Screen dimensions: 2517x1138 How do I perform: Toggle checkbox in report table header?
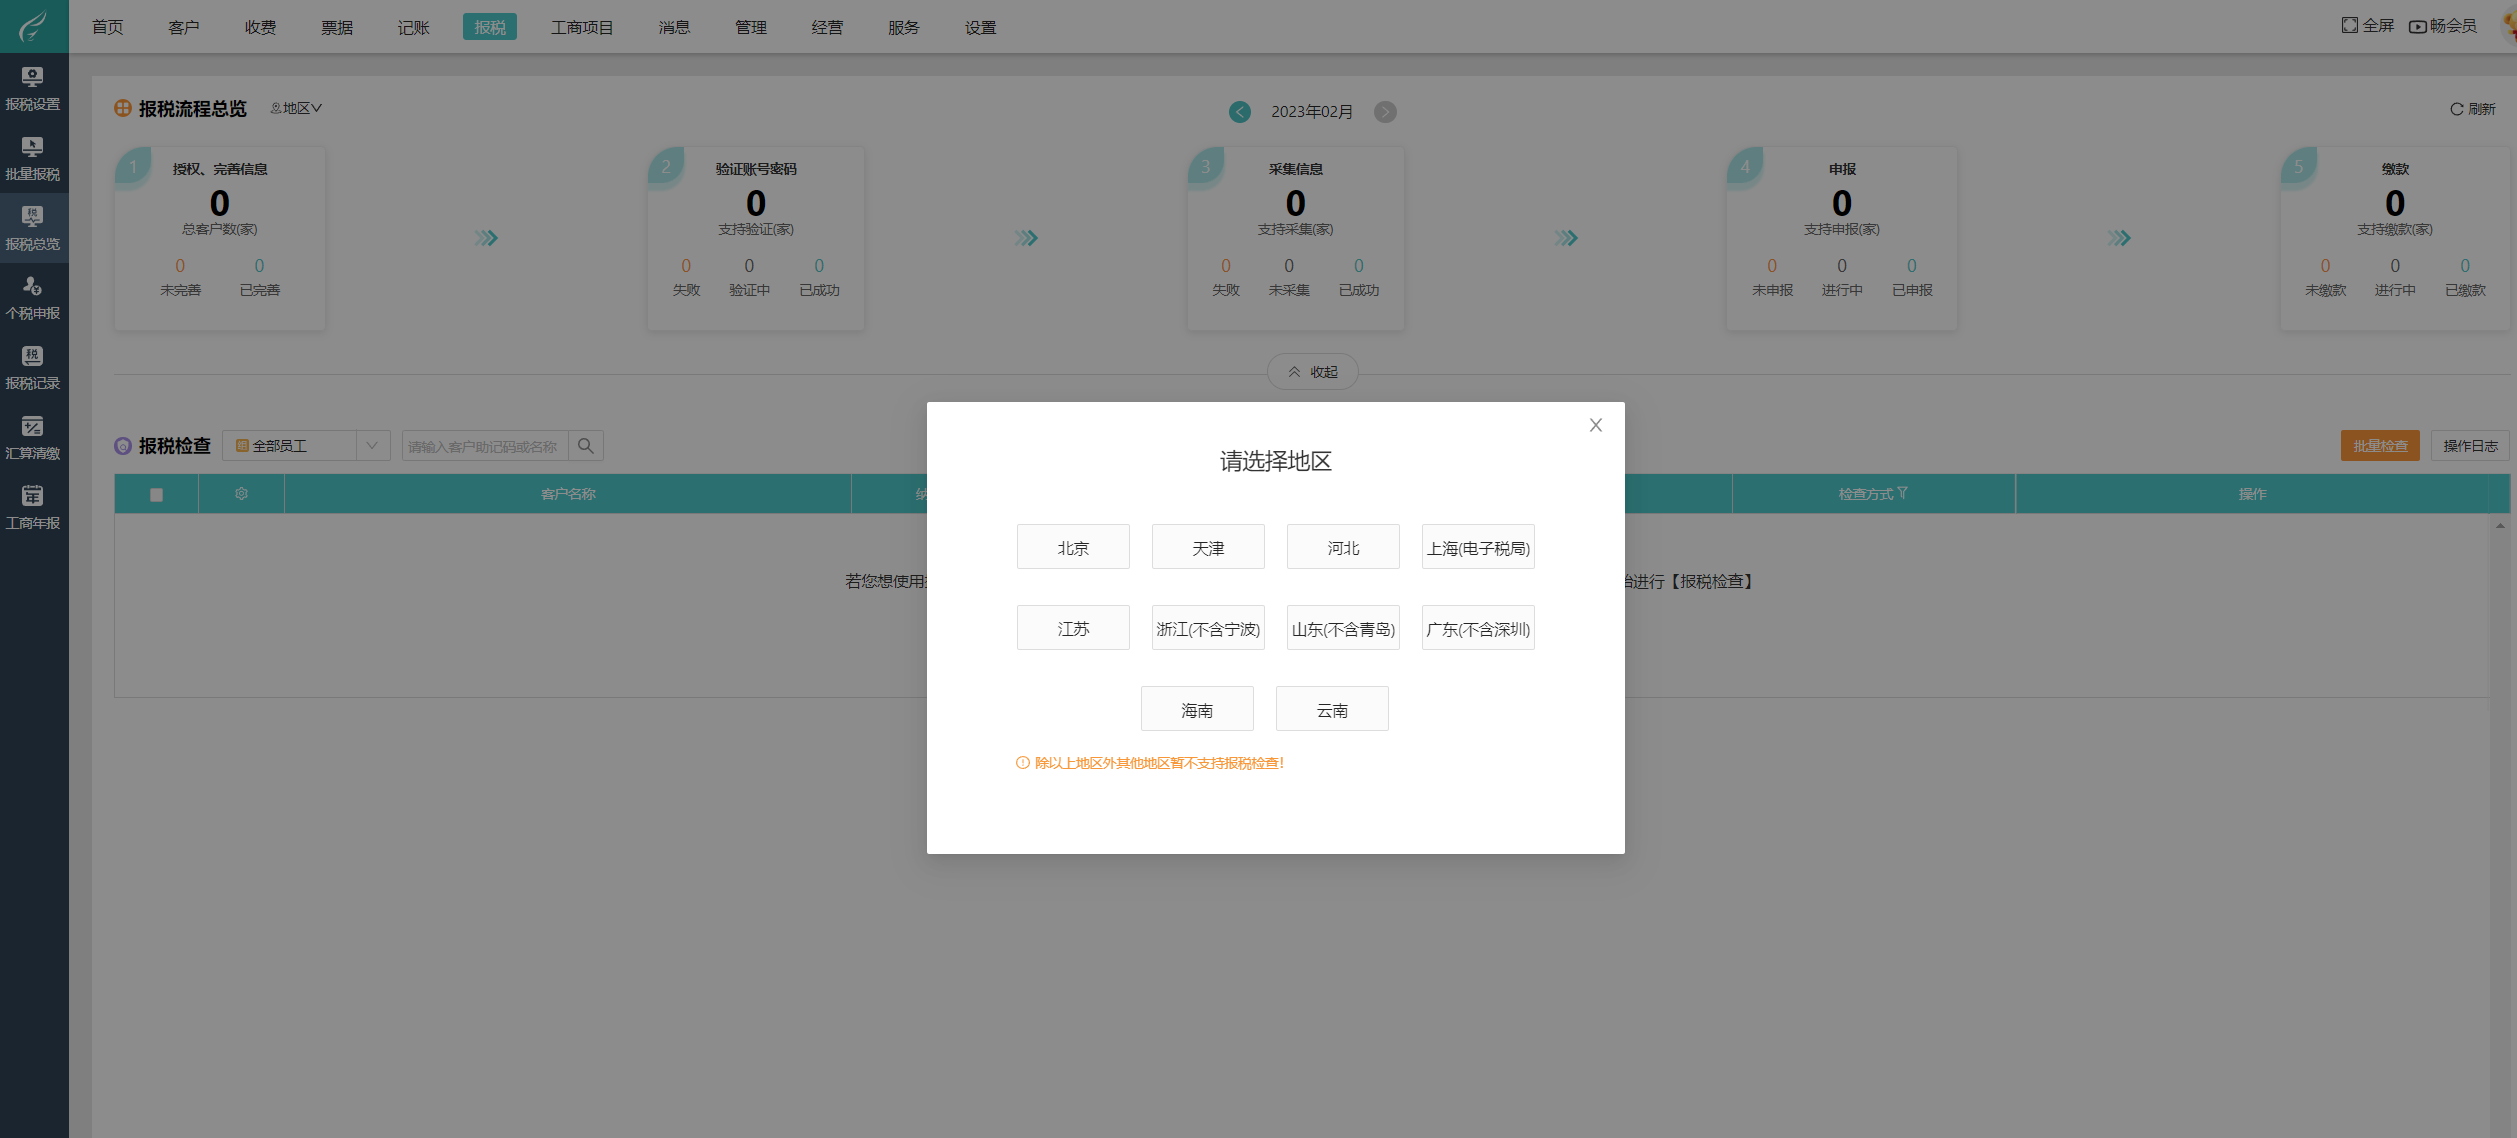coord(156,493)
